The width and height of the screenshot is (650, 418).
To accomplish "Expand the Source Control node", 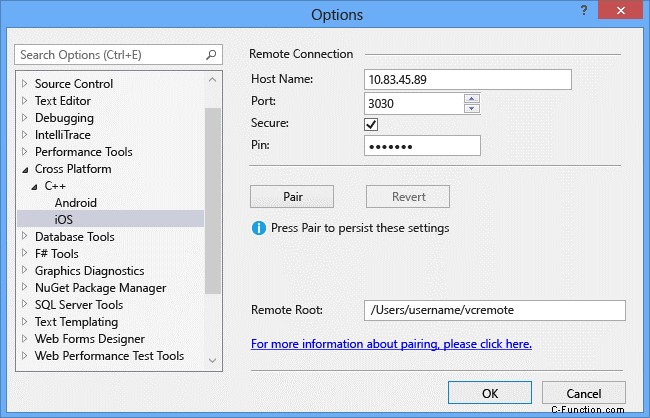I will 25,84.
